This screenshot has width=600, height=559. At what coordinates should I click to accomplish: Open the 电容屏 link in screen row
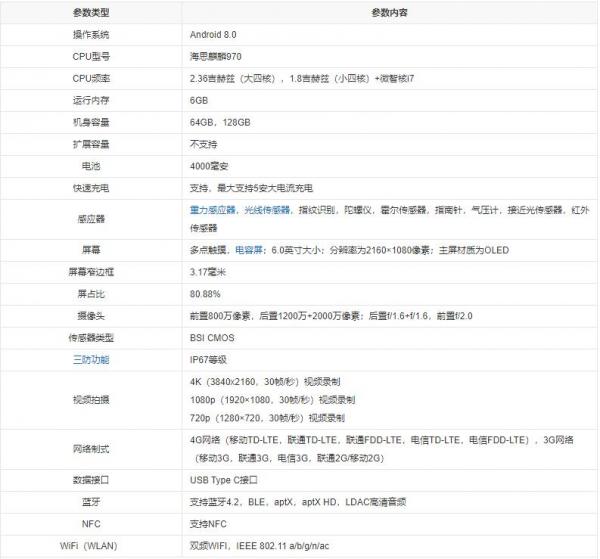pos(250,249)
